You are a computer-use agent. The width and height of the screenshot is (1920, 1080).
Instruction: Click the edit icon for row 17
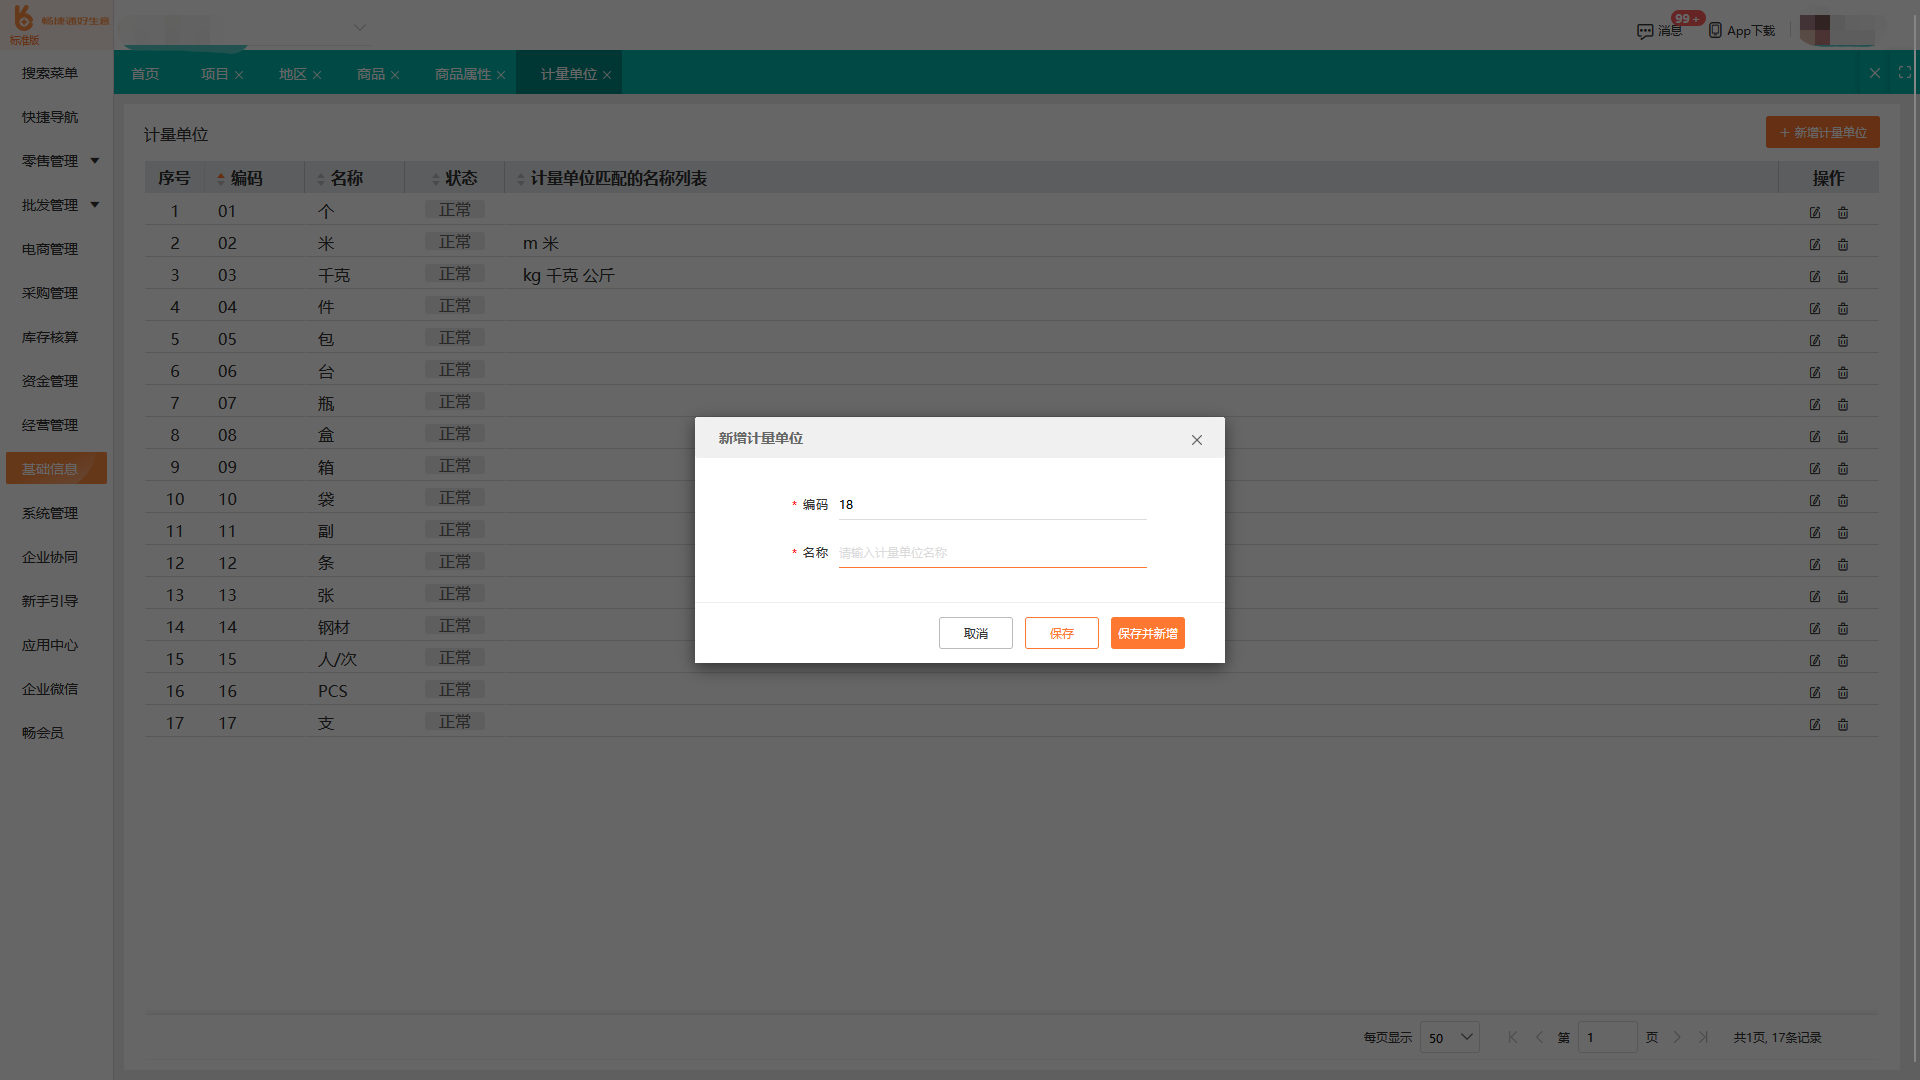(x=1815, y=724)
